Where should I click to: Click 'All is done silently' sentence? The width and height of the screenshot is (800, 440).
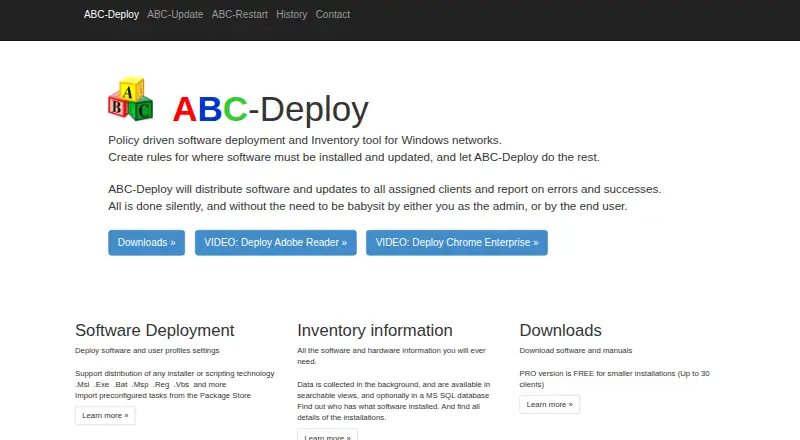[x=367, y=206]
